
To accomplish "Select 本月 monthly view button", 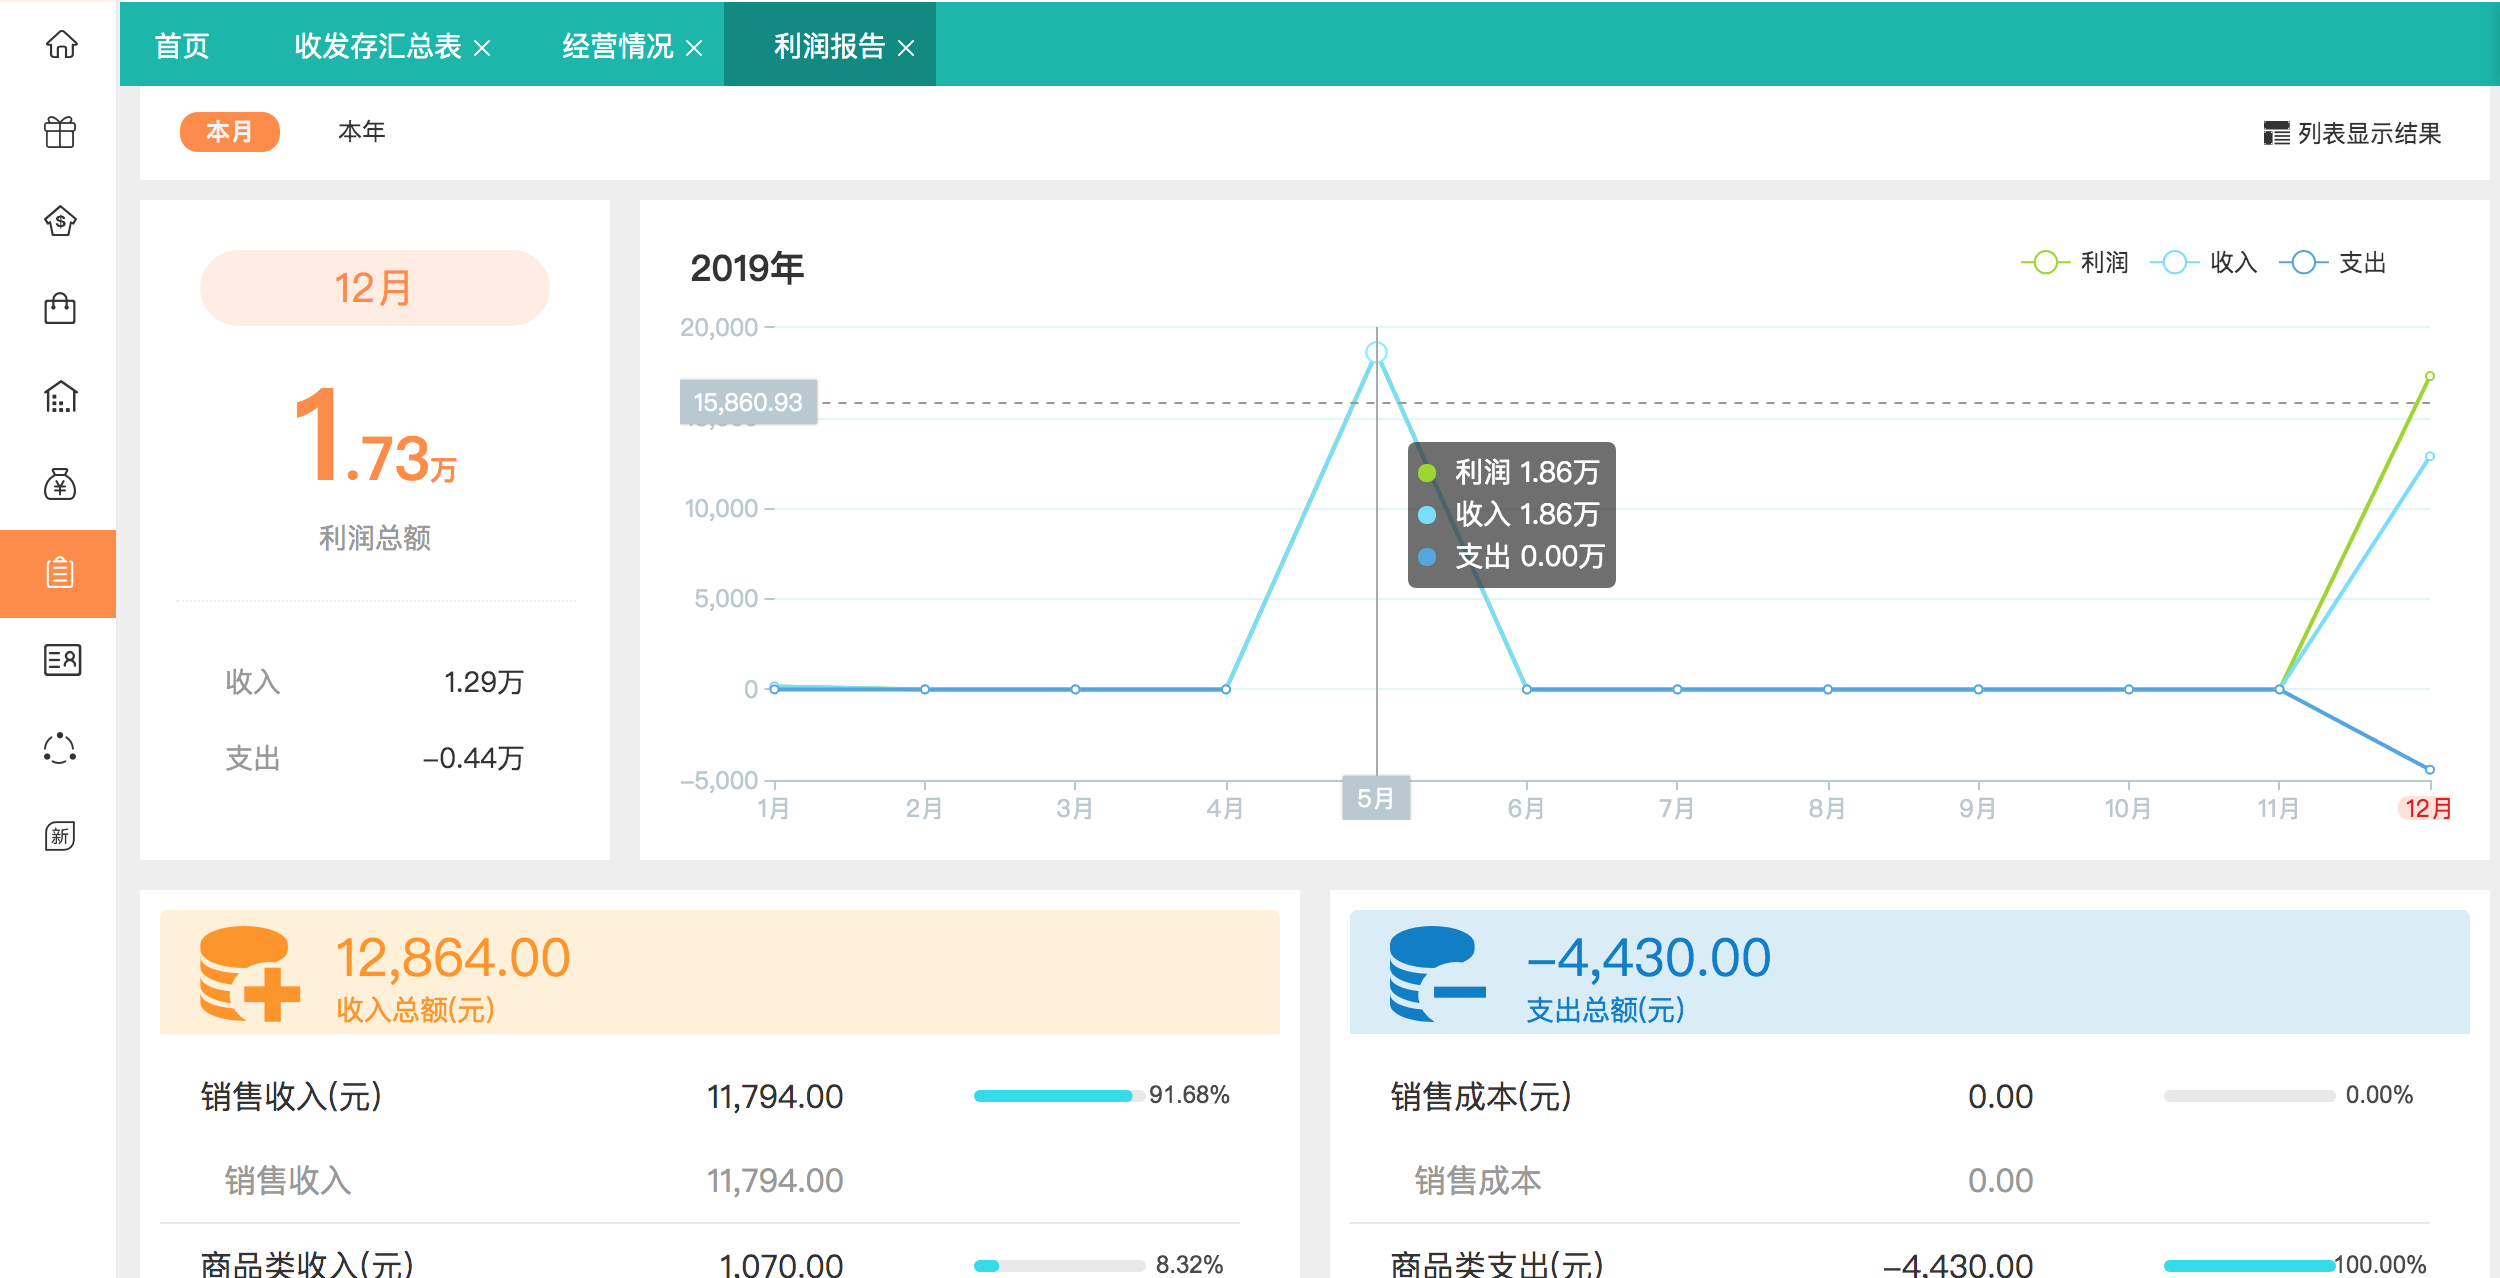I will pyautogui.click(x=228, y=130).
